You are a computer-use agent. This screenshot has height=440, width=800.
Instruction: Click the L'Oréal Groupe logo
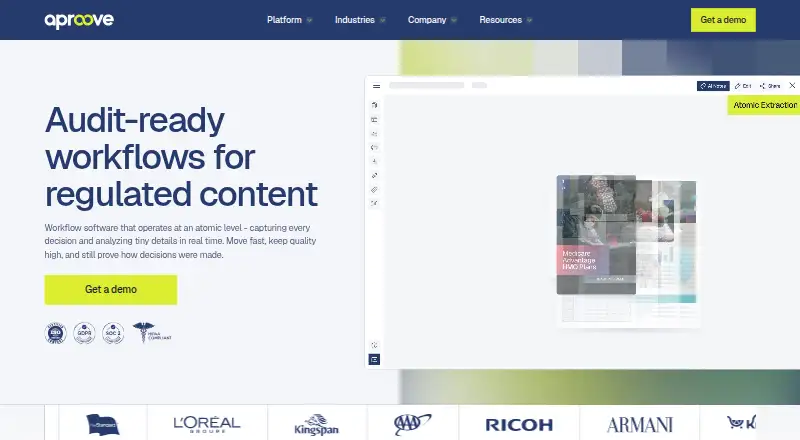coord(207,424)
